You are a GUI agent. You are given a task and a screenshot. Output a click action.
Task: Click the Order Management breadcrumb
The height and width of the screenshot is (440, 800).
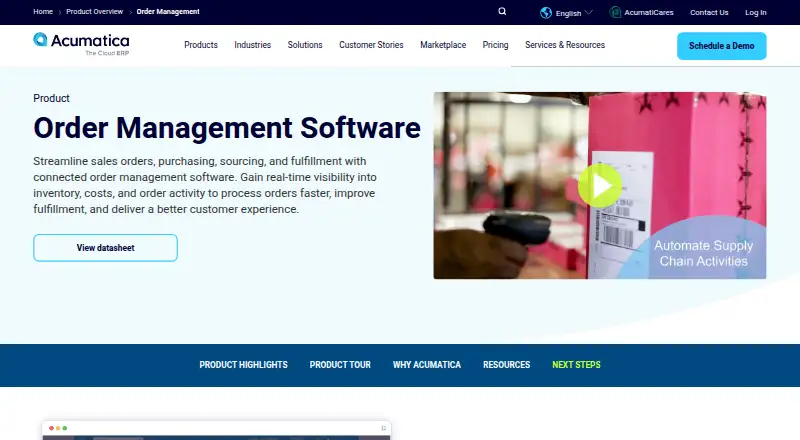(168, 11)
